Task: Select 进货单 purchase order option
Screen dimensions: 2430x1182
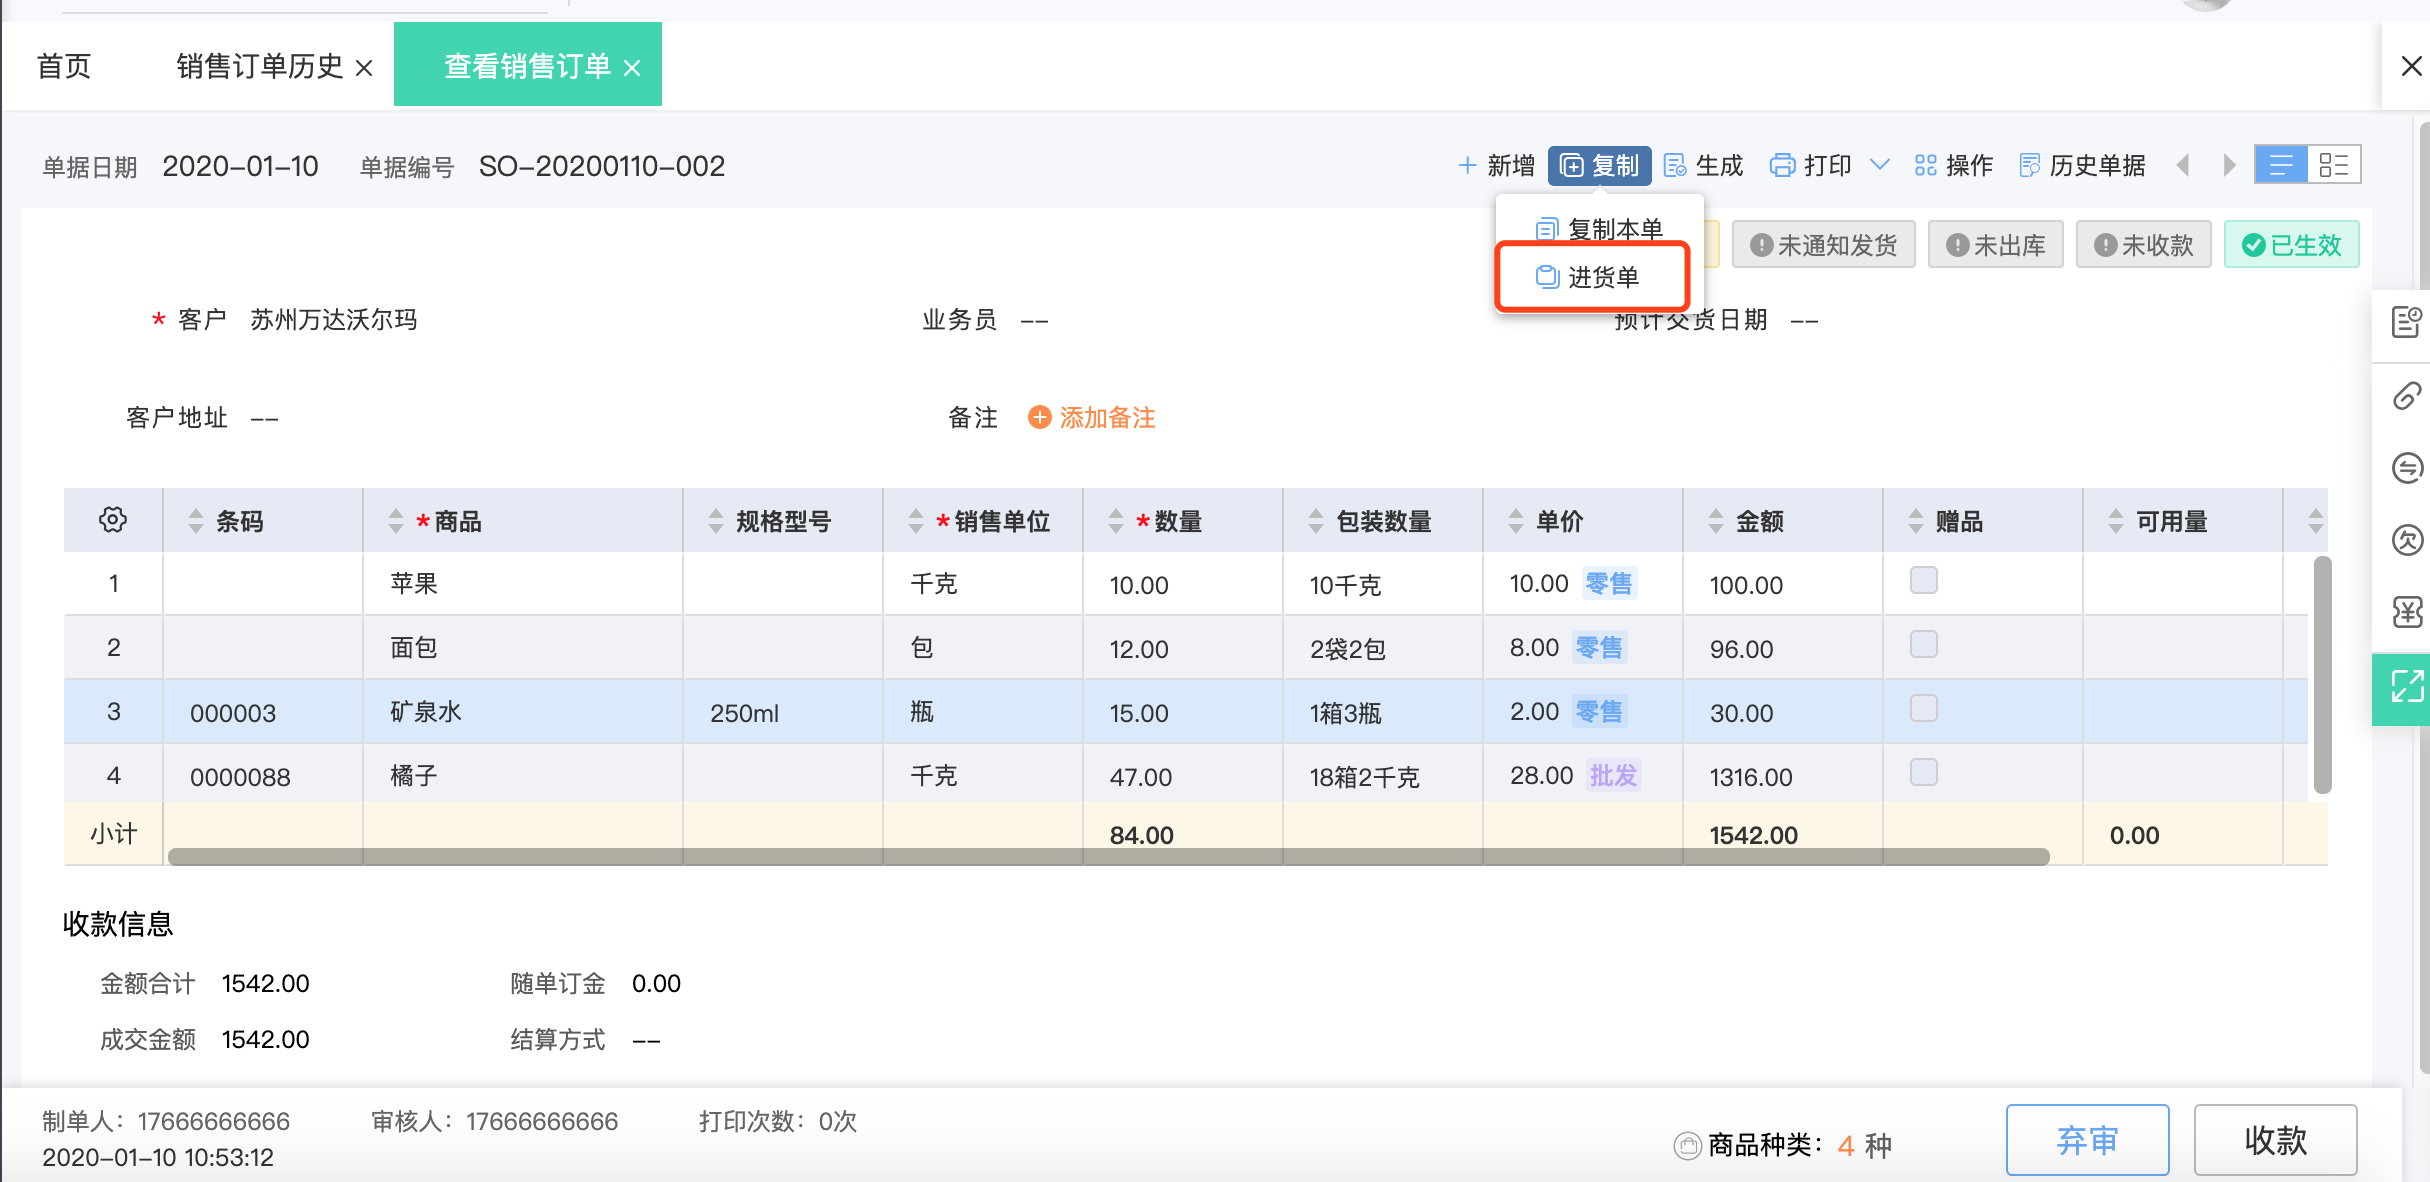Action: (1598, 279)
